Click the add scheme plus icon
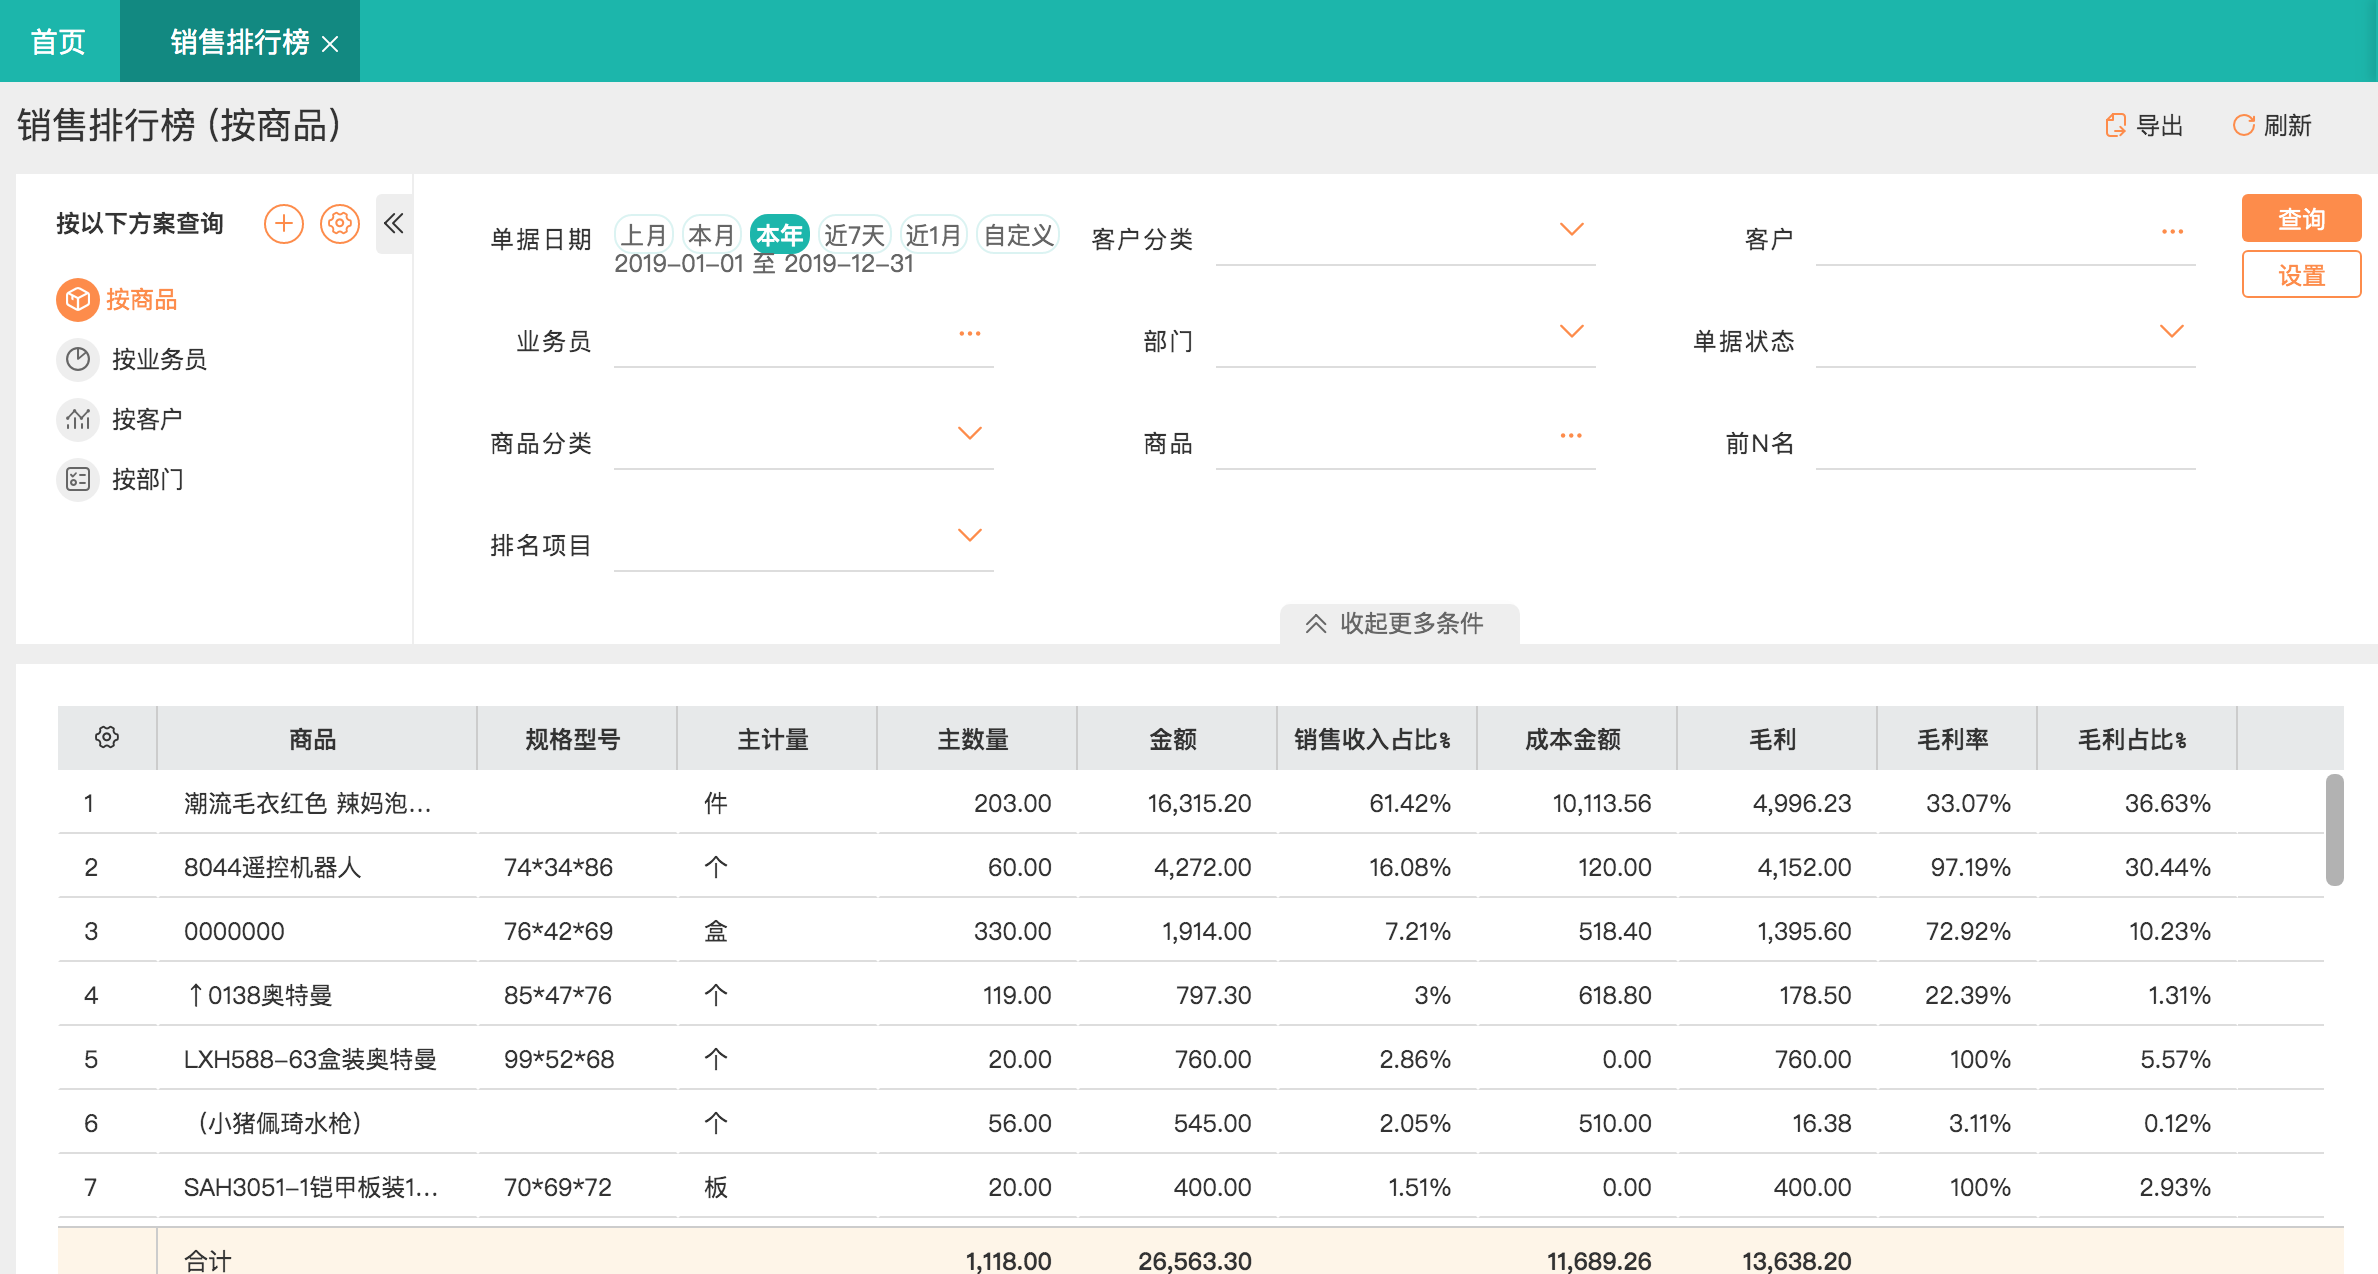 coord(285,223)
